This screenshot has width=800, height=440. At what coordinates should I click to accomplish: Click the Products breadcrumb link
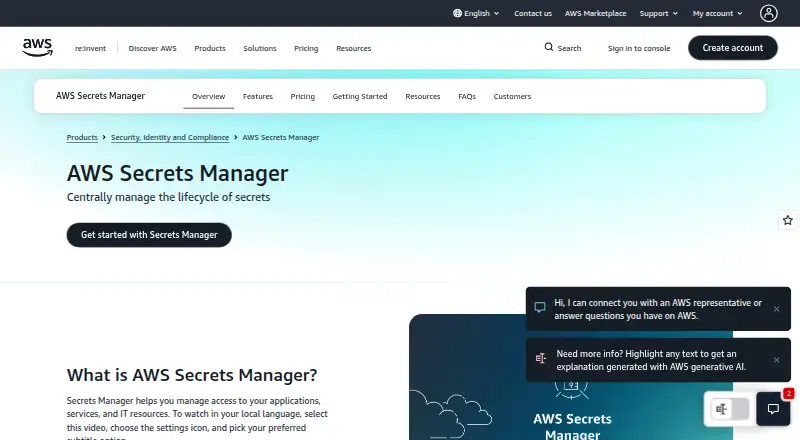(82, 137)
